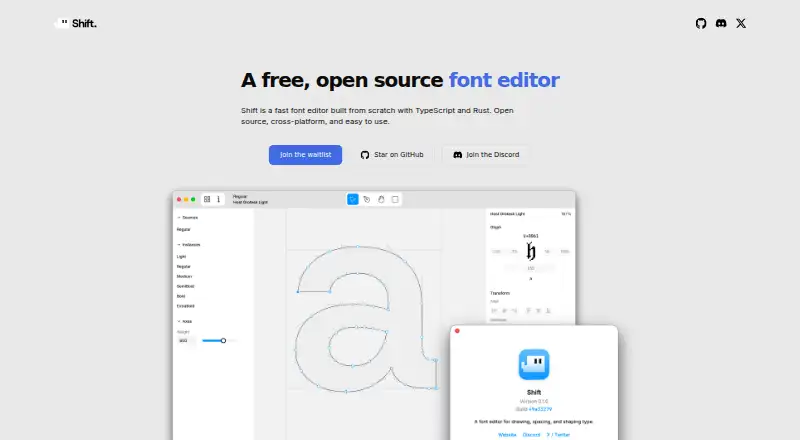This screenshot has width=800, height=440.
Task: Click the Shift logo in the header
Action: point(76,23)
